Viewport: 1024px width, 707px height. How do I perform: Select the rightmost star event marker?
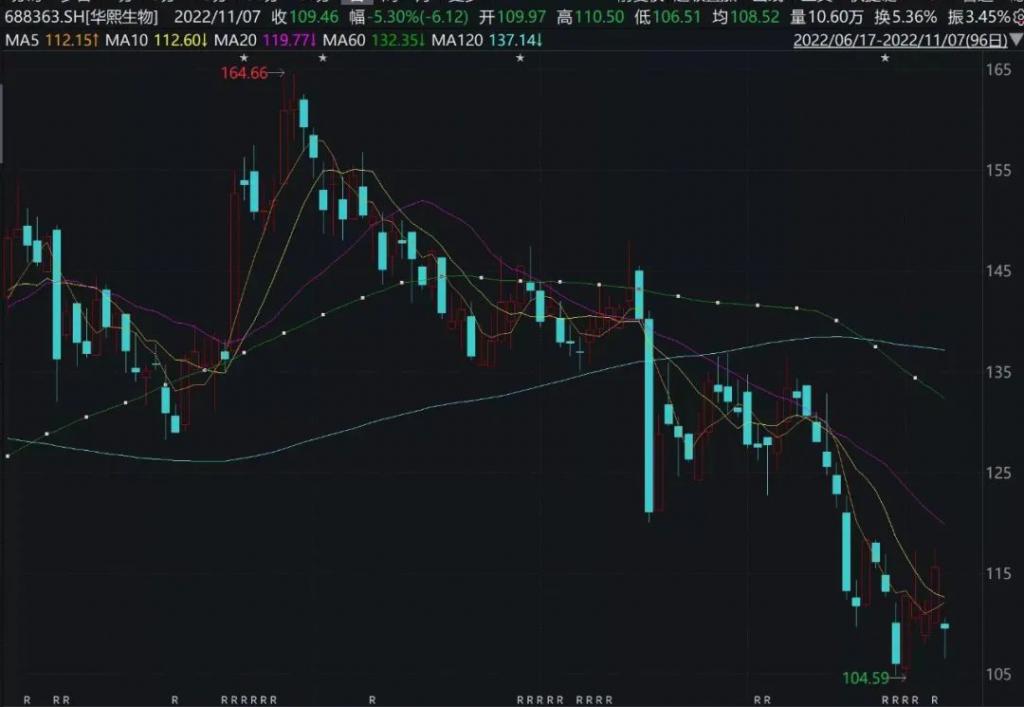(x=884, y=59)
